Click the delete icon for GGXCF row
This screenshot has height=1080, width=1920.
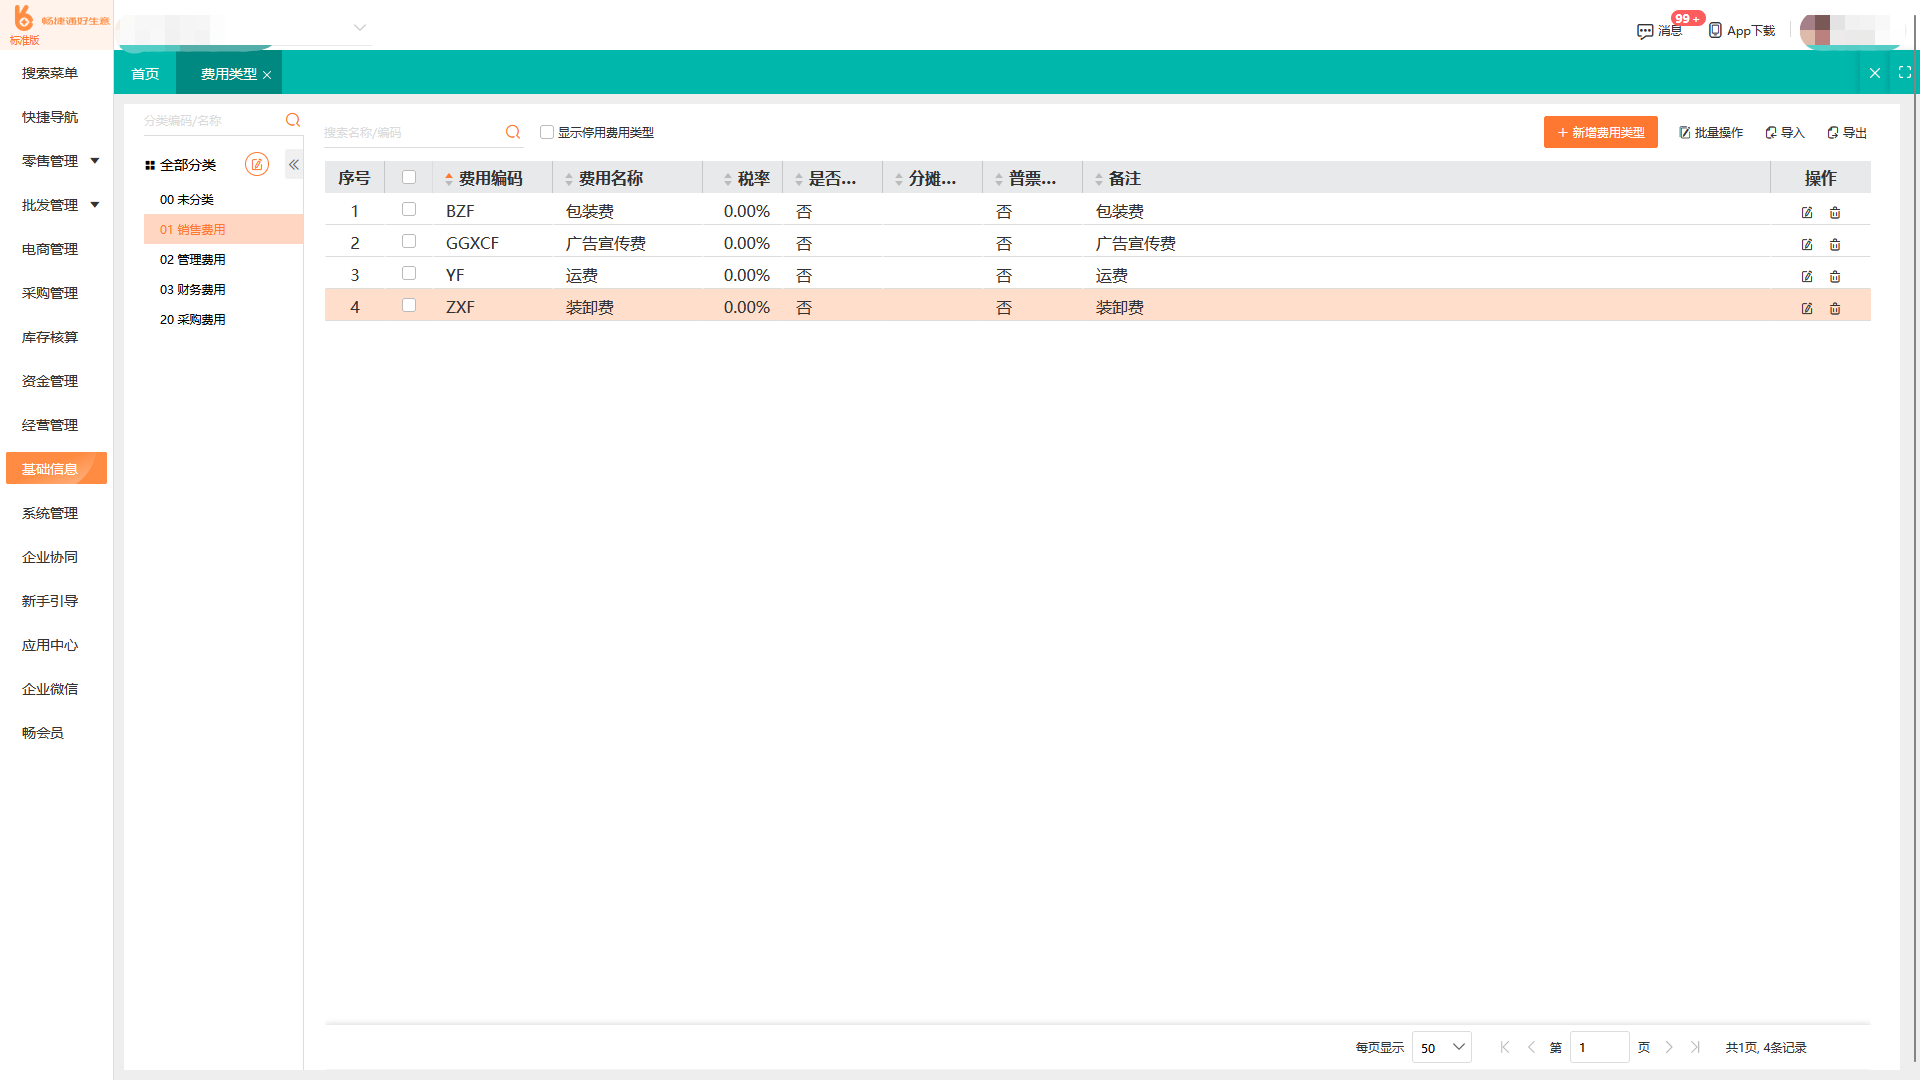tap(1834, 243)
